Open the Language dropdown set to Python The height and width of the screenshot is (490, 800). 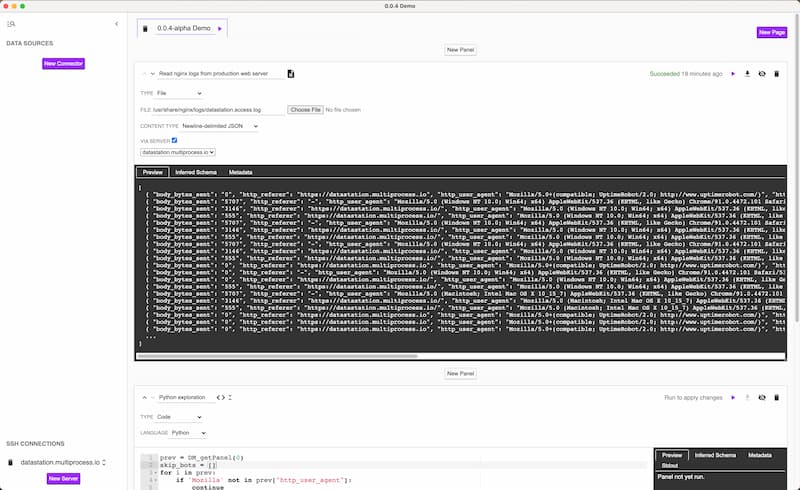point(188,433)
